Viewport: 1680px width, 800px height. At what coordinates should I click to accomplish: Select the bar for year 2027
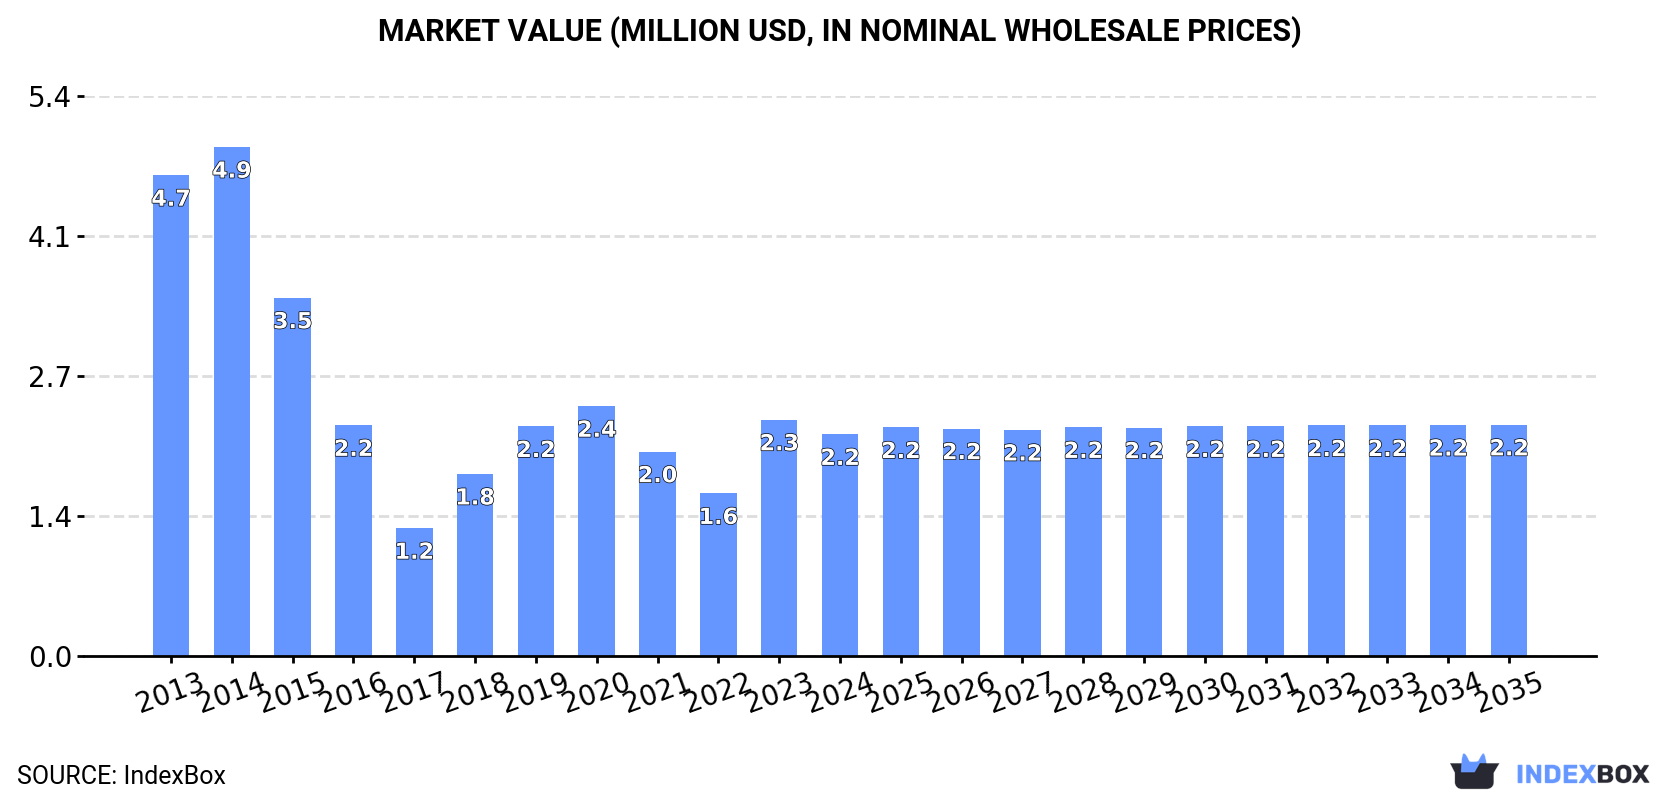1022,543
